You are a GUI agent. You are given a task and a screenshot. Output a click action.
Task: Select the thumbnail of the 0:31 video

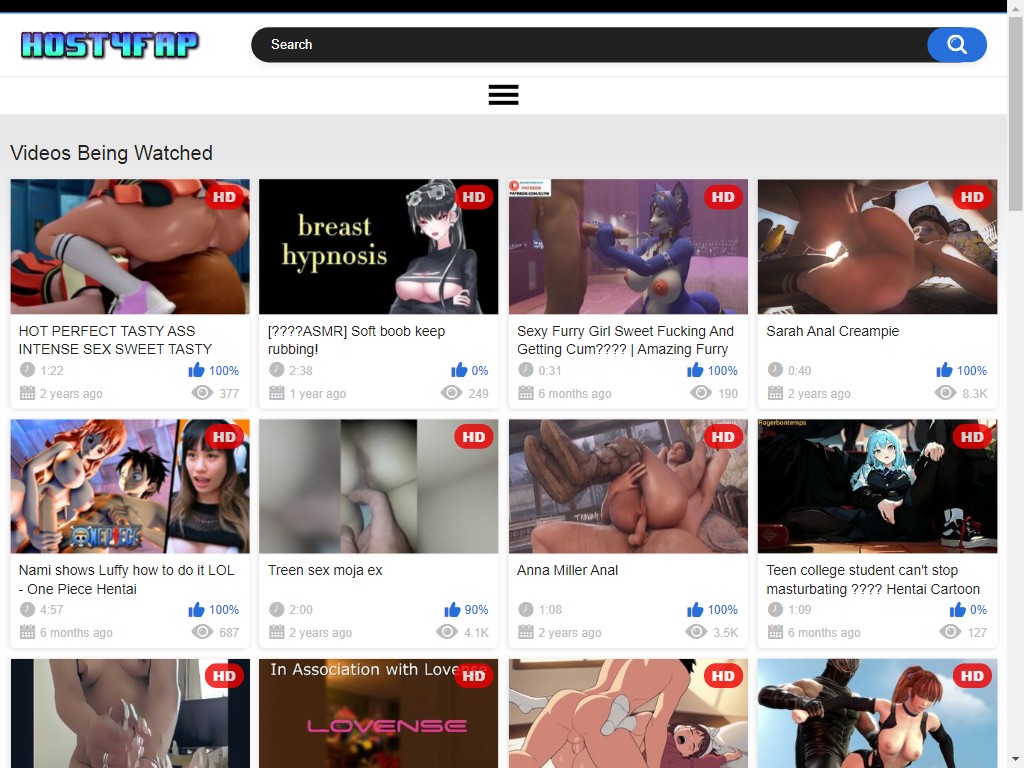(627, 246)
